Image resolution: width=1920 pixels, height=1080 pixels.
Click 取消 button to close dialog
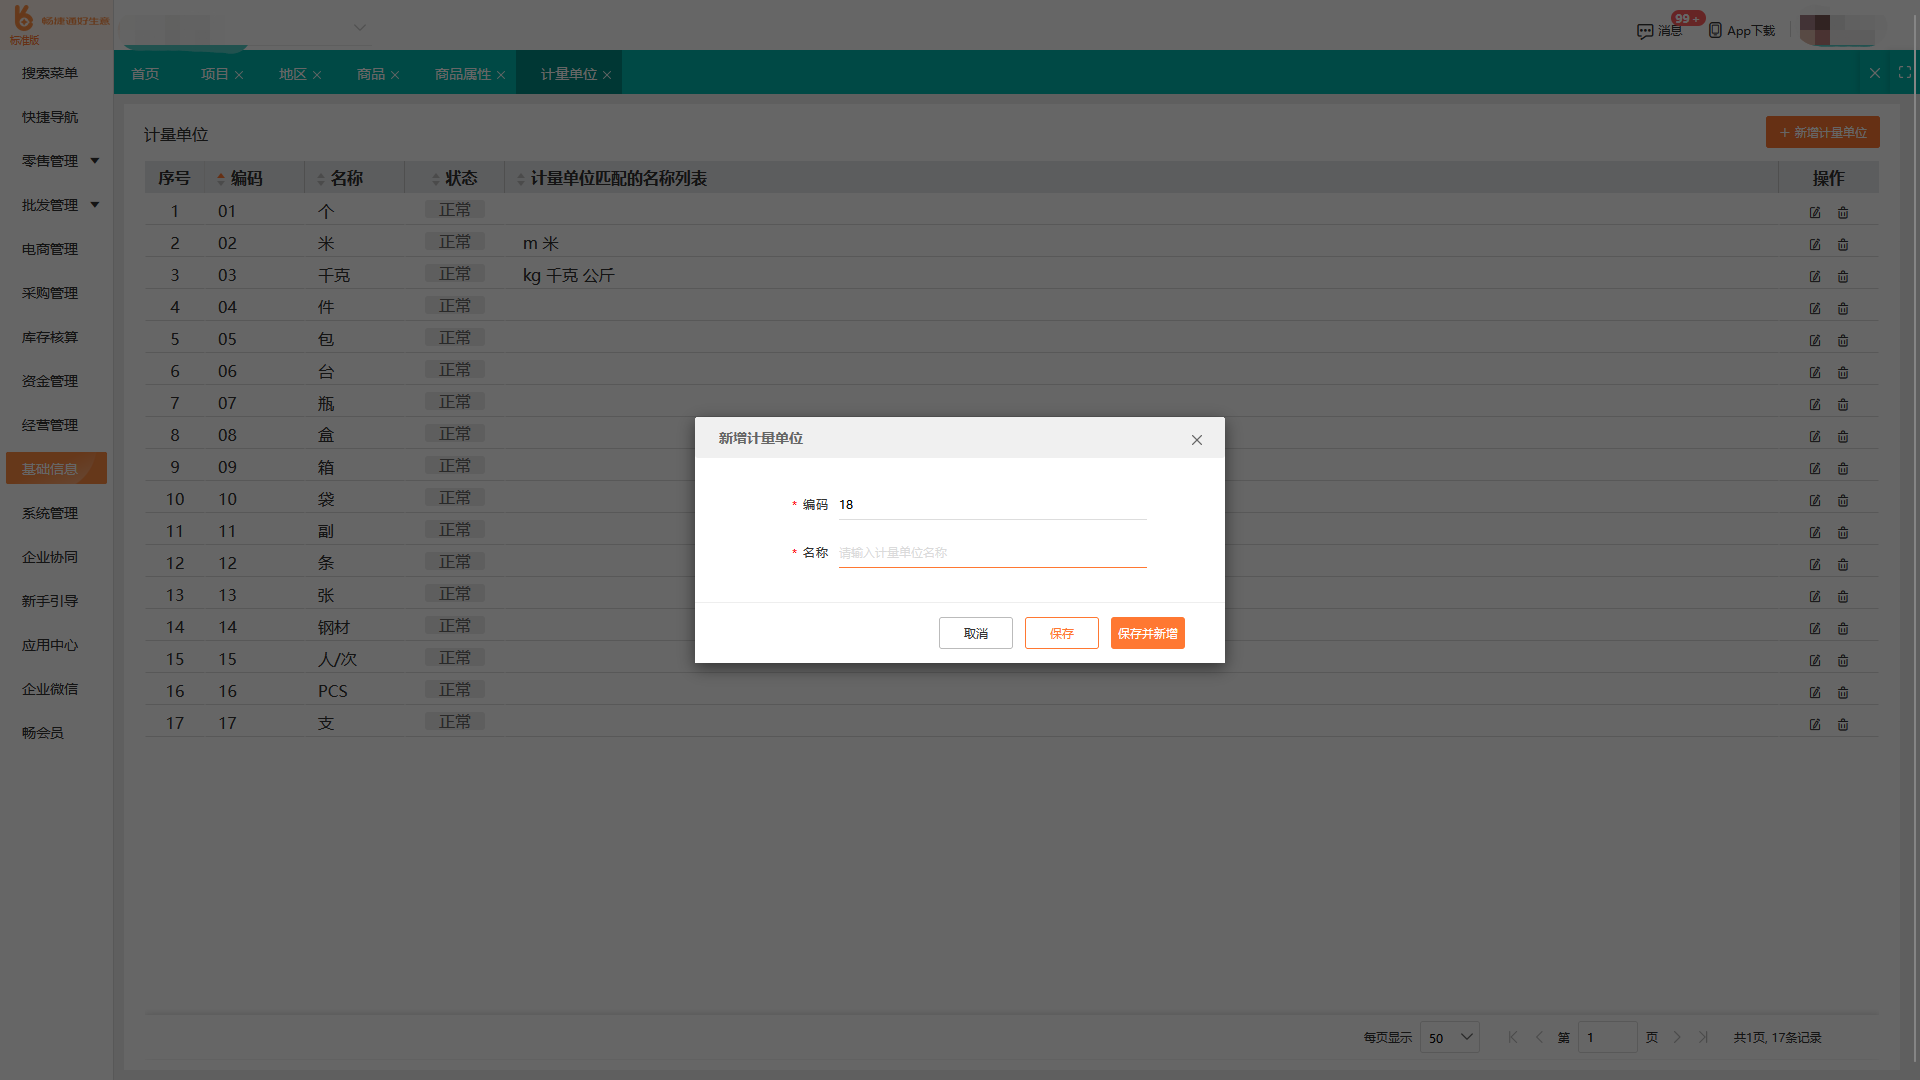pos(976,633)
